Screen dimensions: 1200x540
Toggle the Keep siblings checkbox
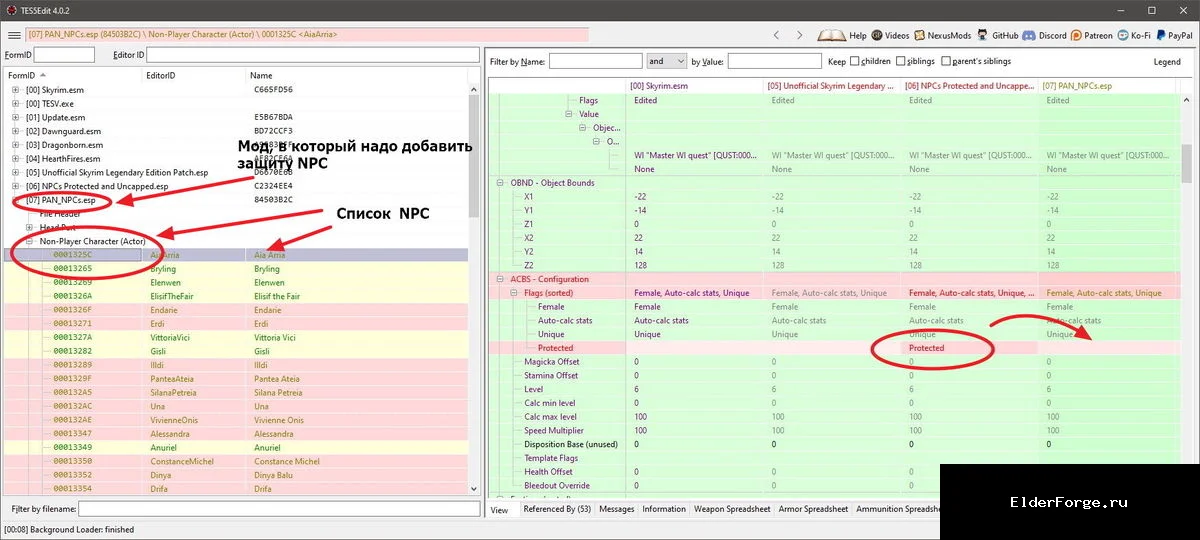point(901,62)
